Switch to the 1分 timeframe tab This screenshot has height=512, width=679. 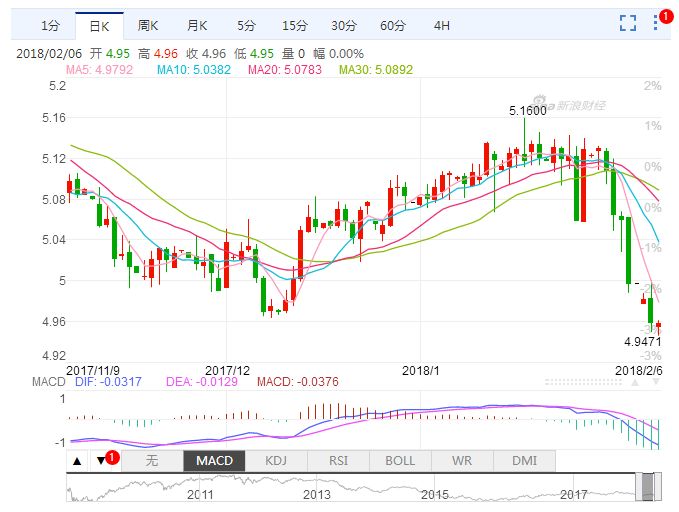point(50,25)
